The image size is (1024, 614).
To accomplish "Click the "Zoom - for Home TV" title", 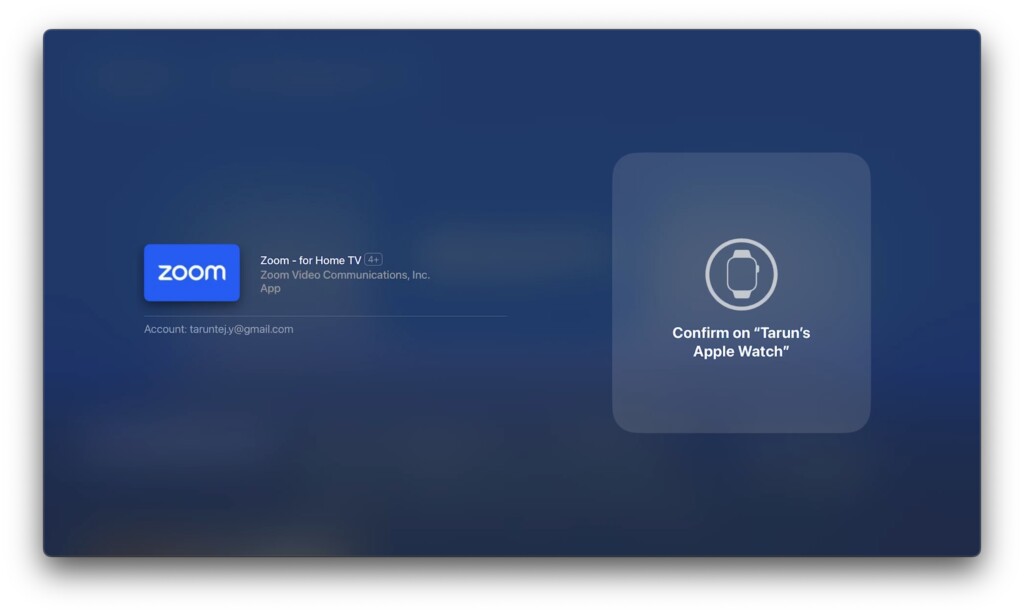I will pos(311,260).
